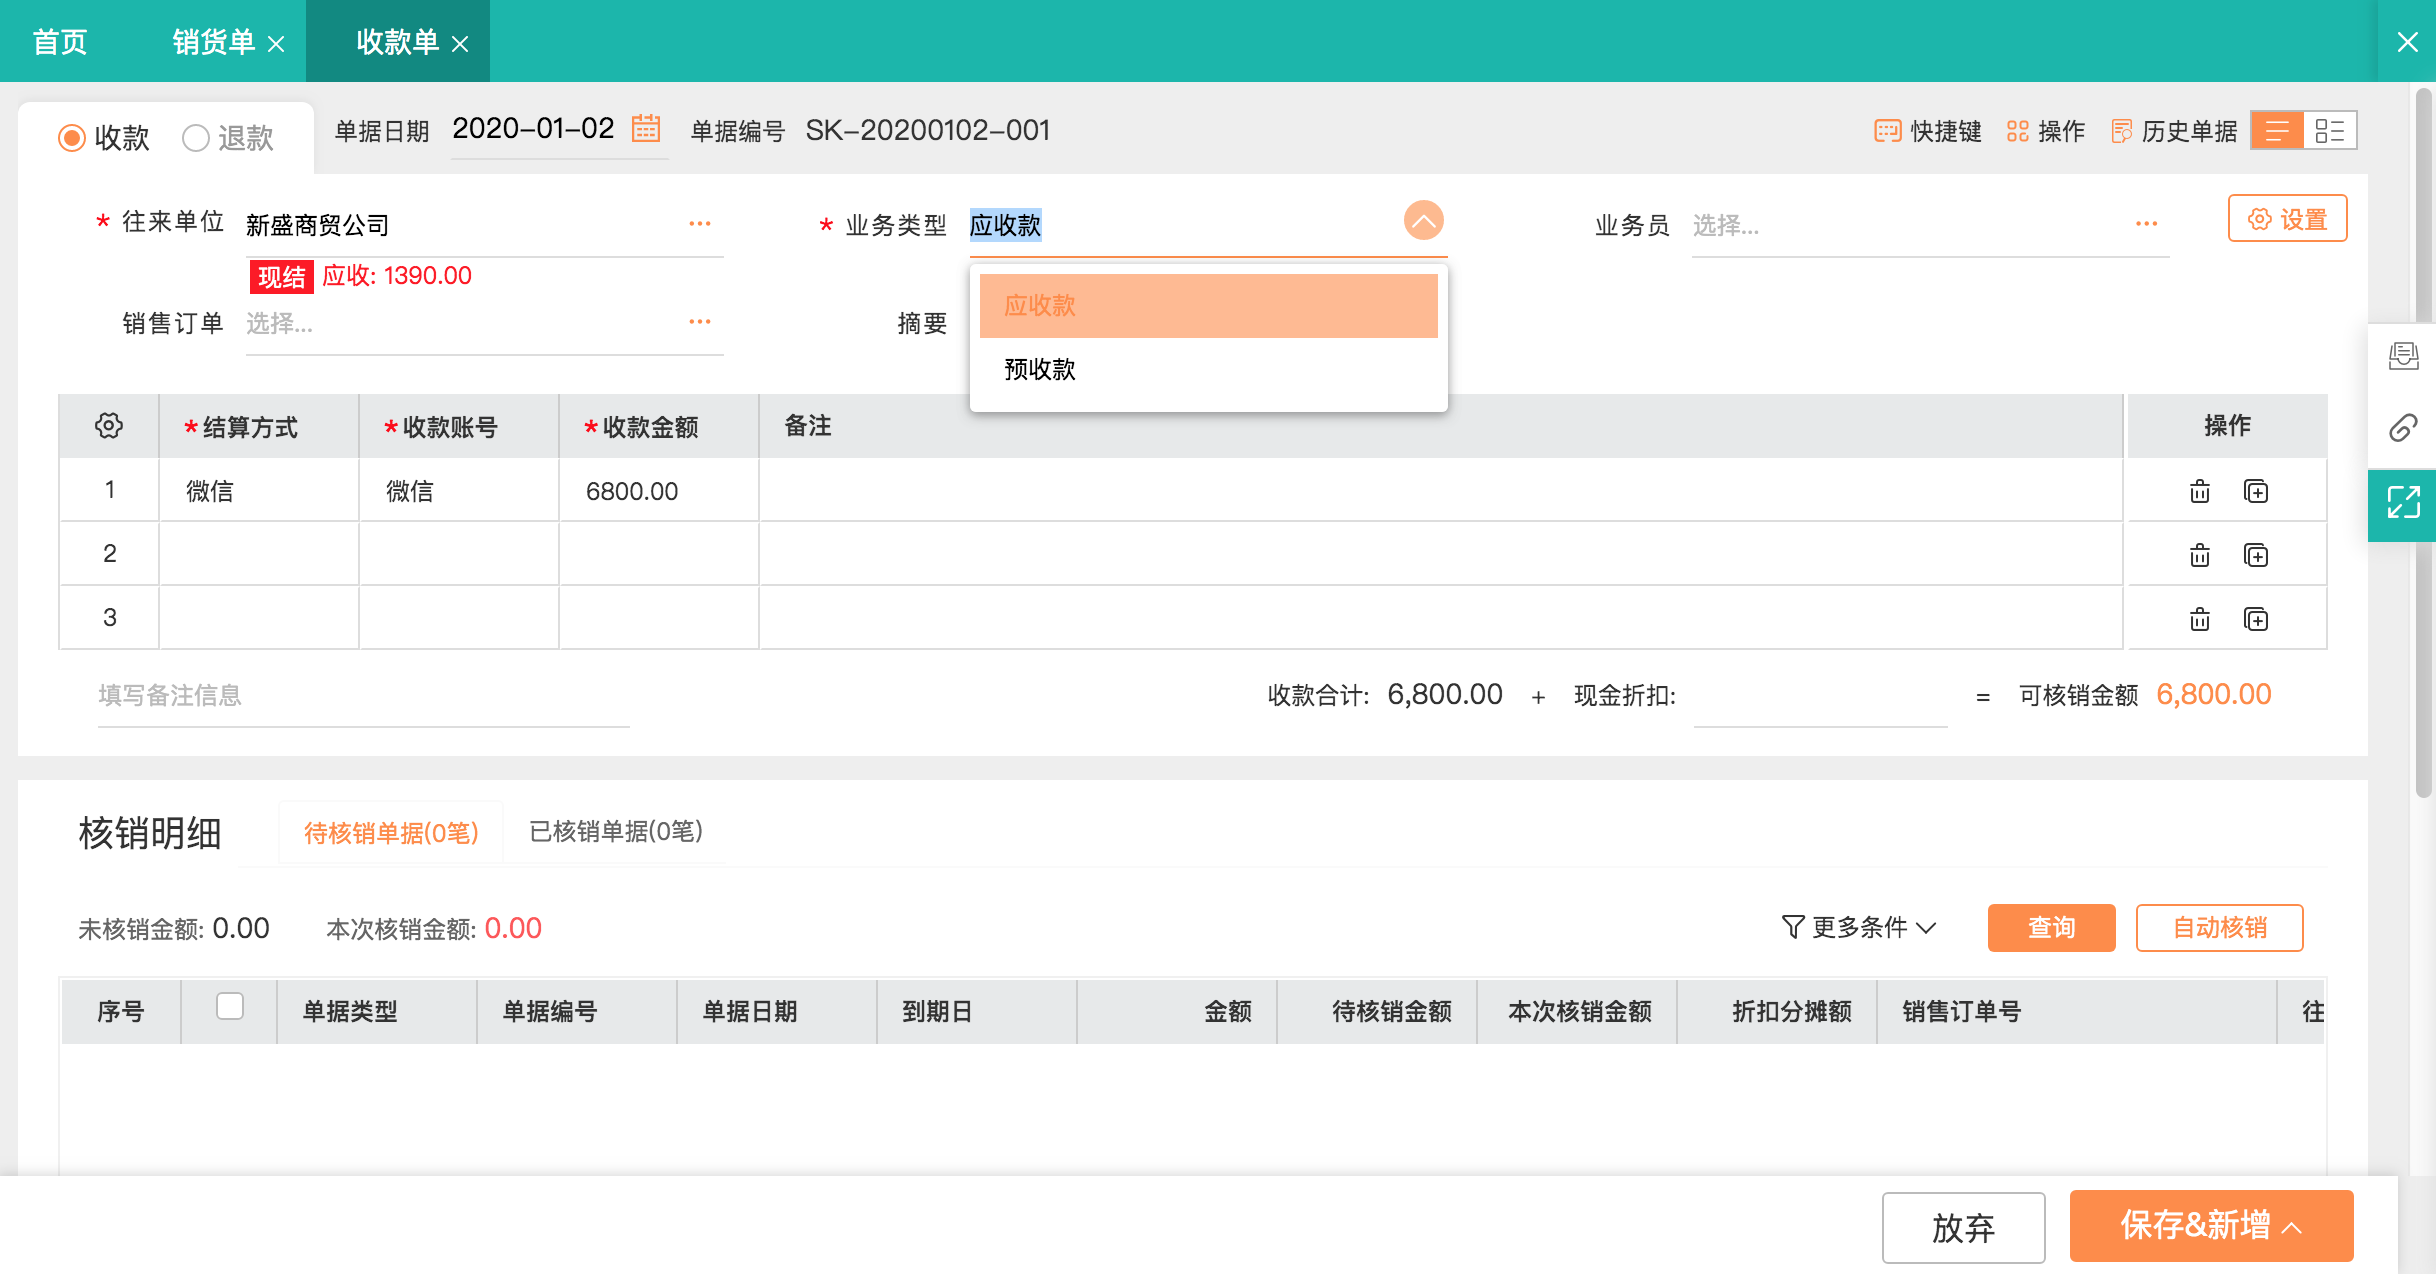
Task: Click the 操作 operations icon
Action: pos(2020,132)
